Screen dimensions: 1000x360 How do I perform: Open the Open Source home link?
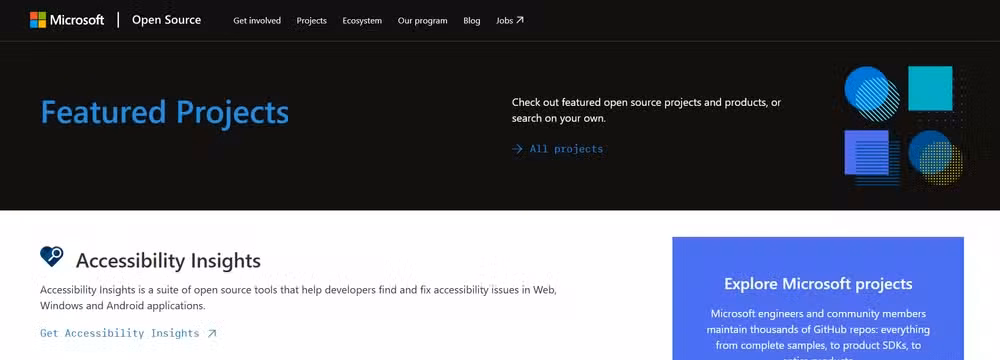click(166, 20)
